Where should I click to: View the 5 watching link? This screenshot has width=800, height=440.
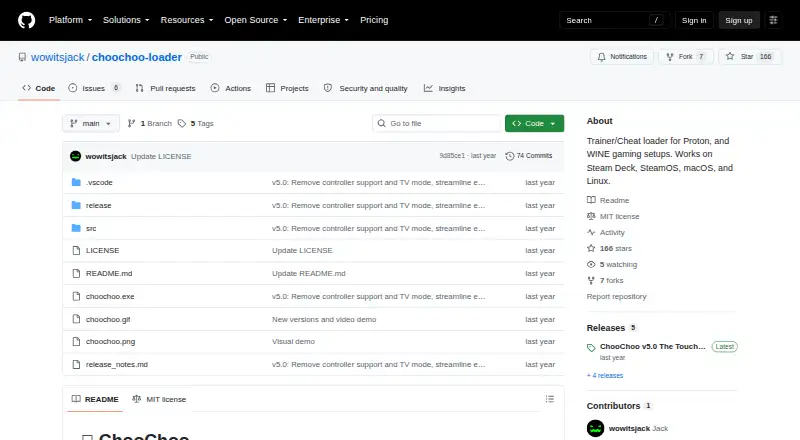612,264
